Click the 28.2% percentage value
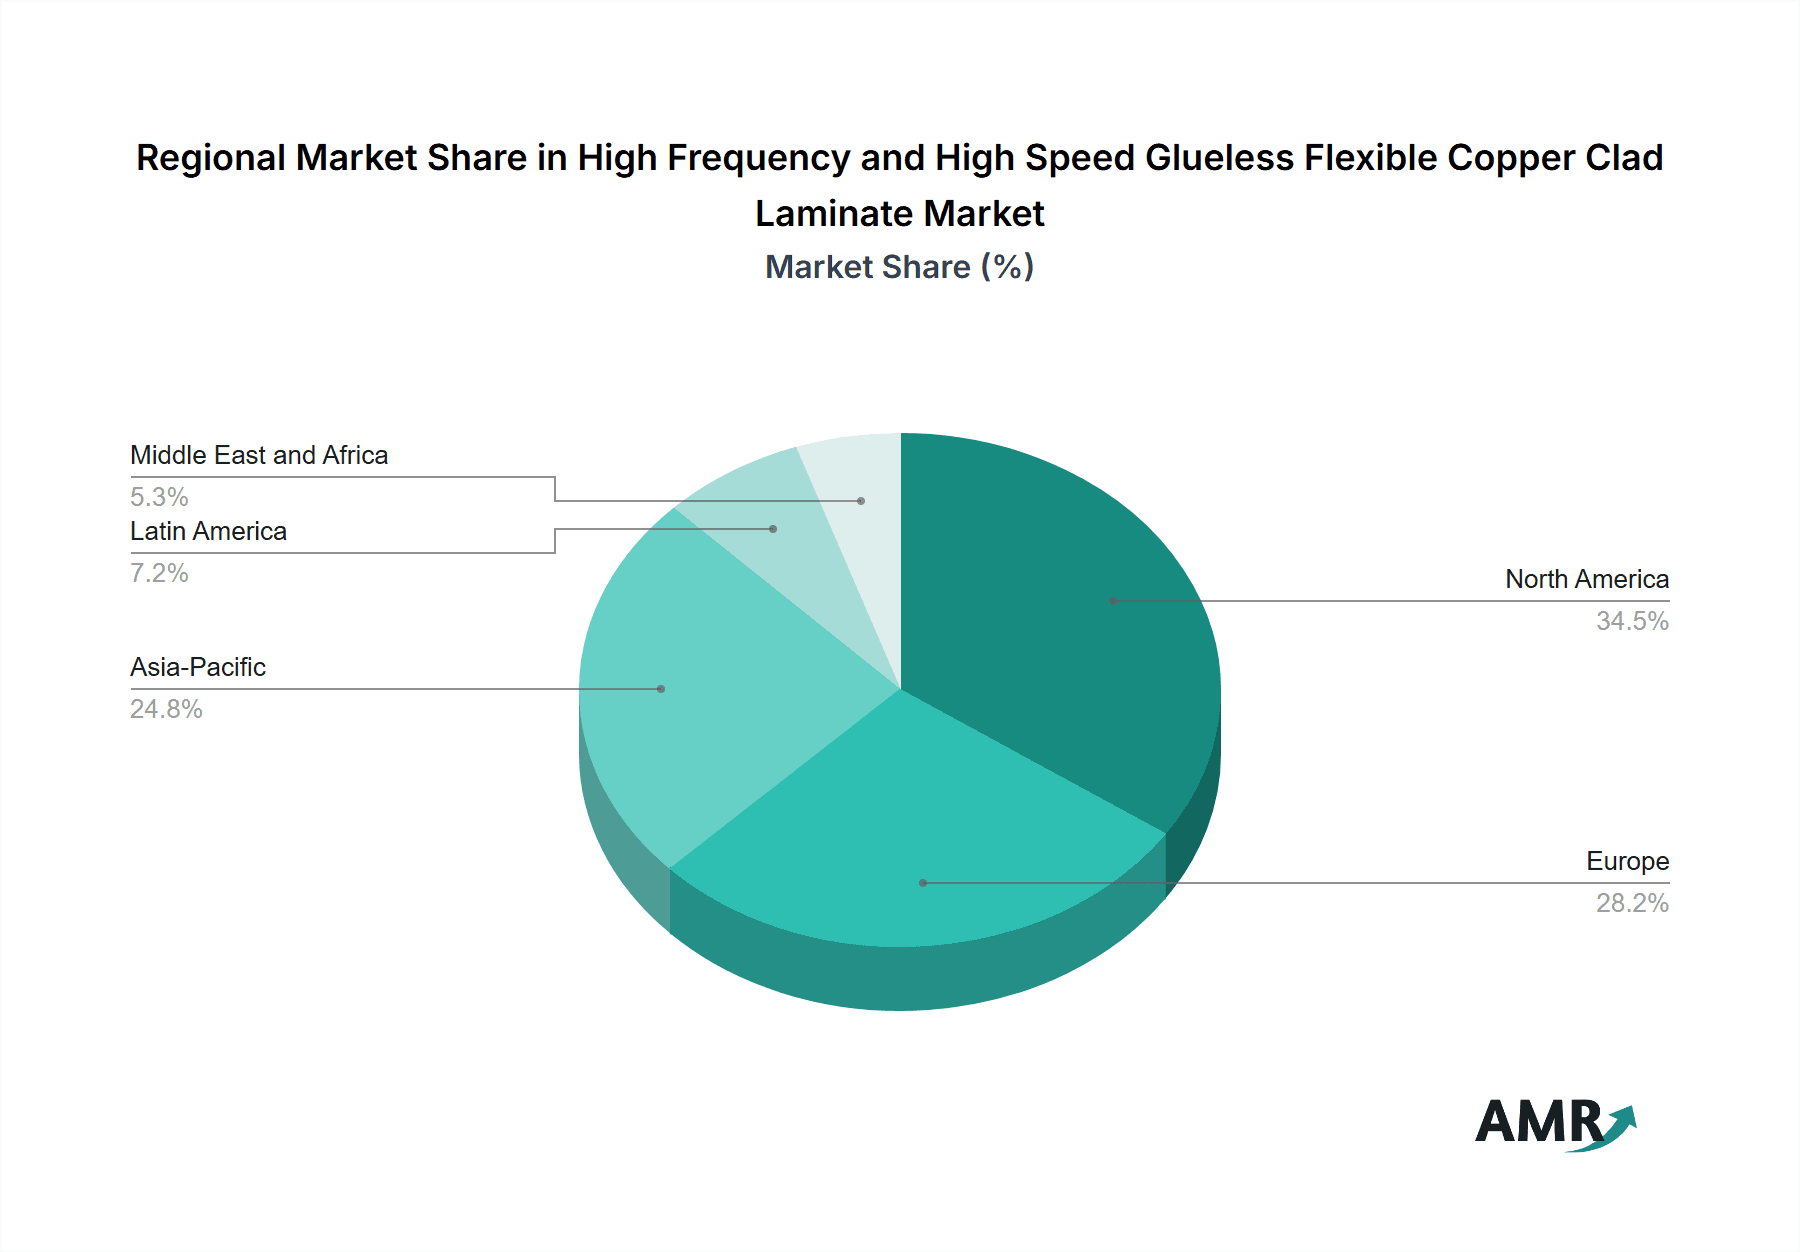 [1634, 902]
